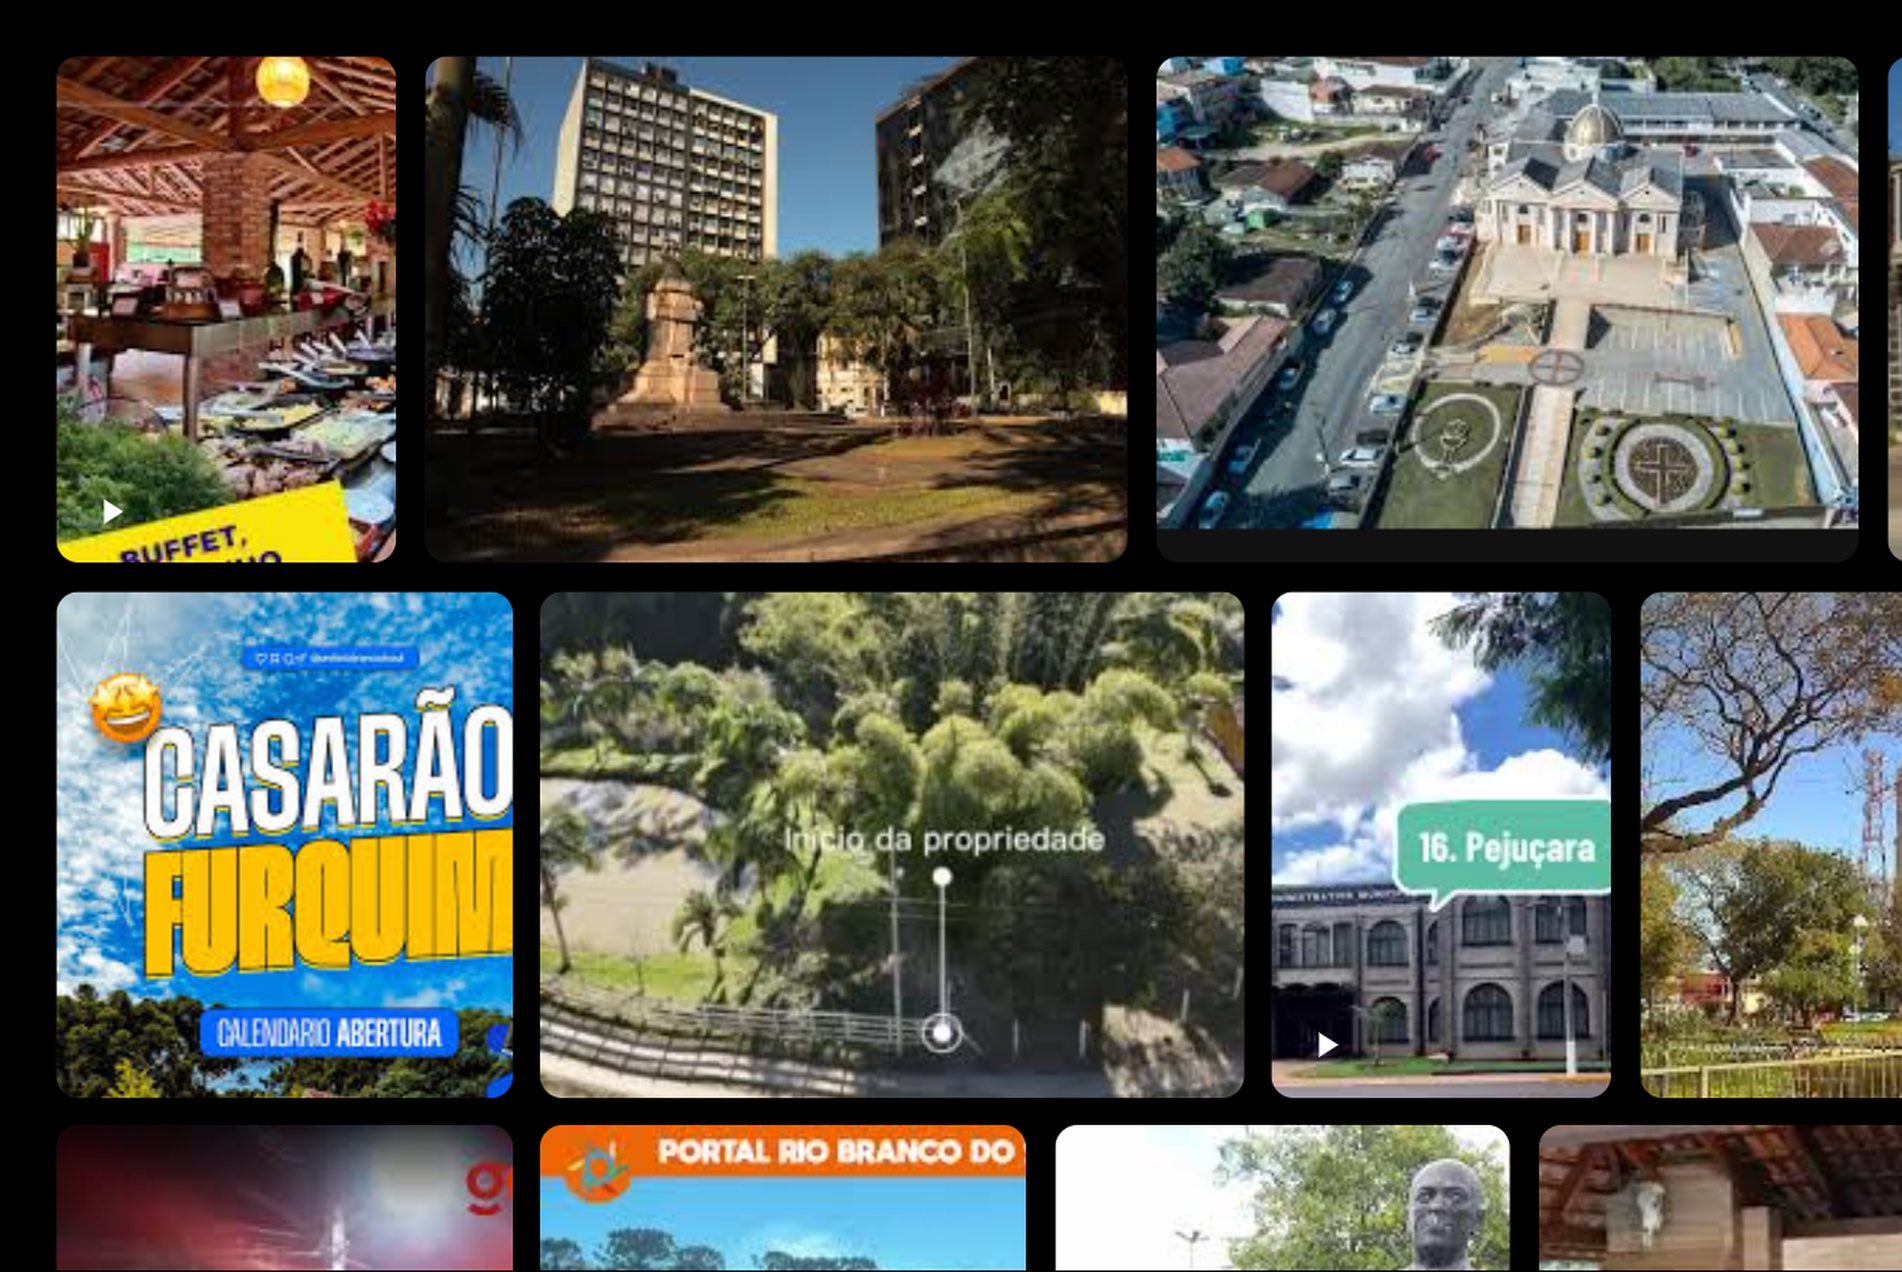Click the Calendario Abertura blue badge
Image resolution: width=1902 pixels, height=1272 pixels.
[x=329, y=1033]
